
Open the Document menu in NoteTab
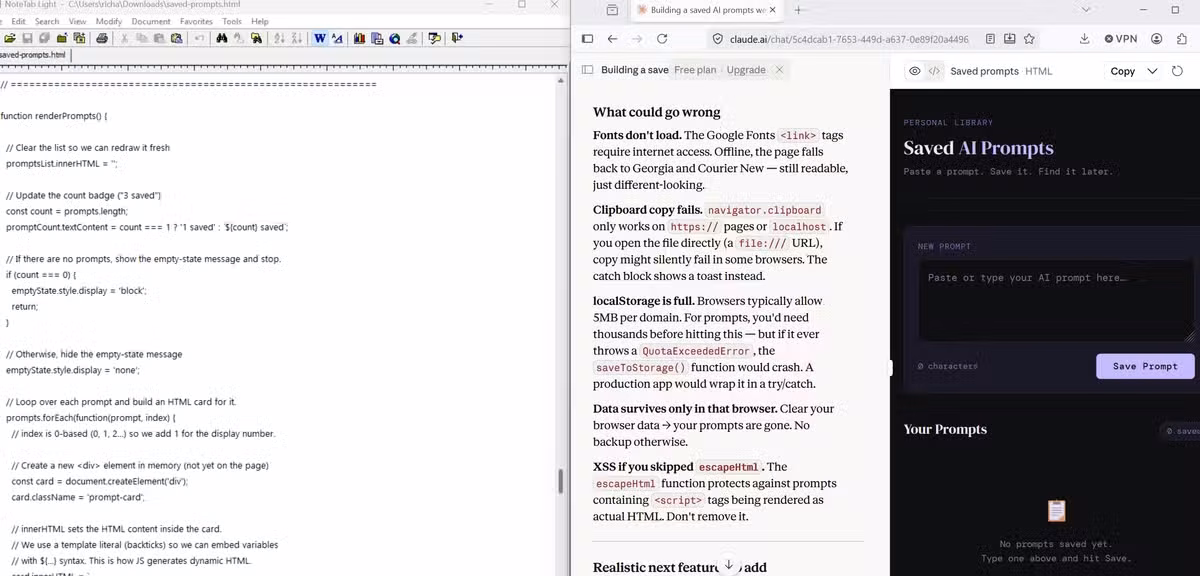pyautogui.click(x=151, y=21)
